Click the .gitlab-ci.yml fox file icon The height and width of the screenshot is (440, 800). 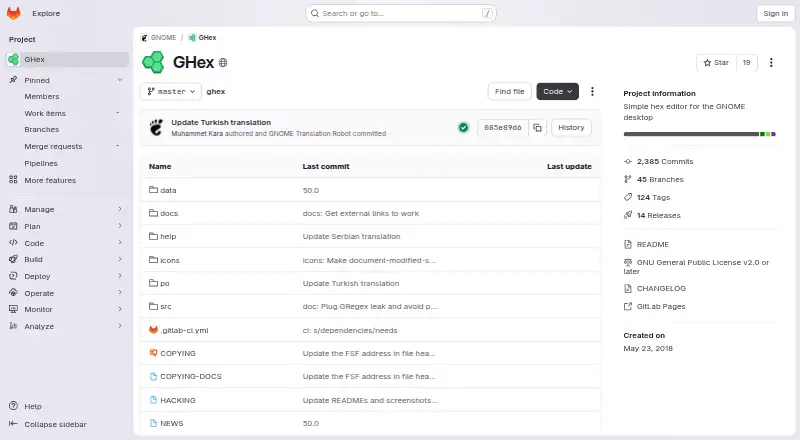[153, 330]
